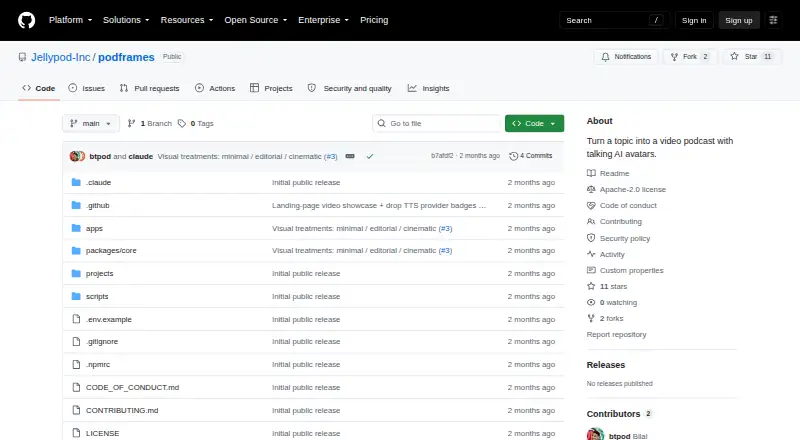Open the Enterprise dropdown
Image resolution: width=800 pixels, height=440 pixels.
coord(323,20)
